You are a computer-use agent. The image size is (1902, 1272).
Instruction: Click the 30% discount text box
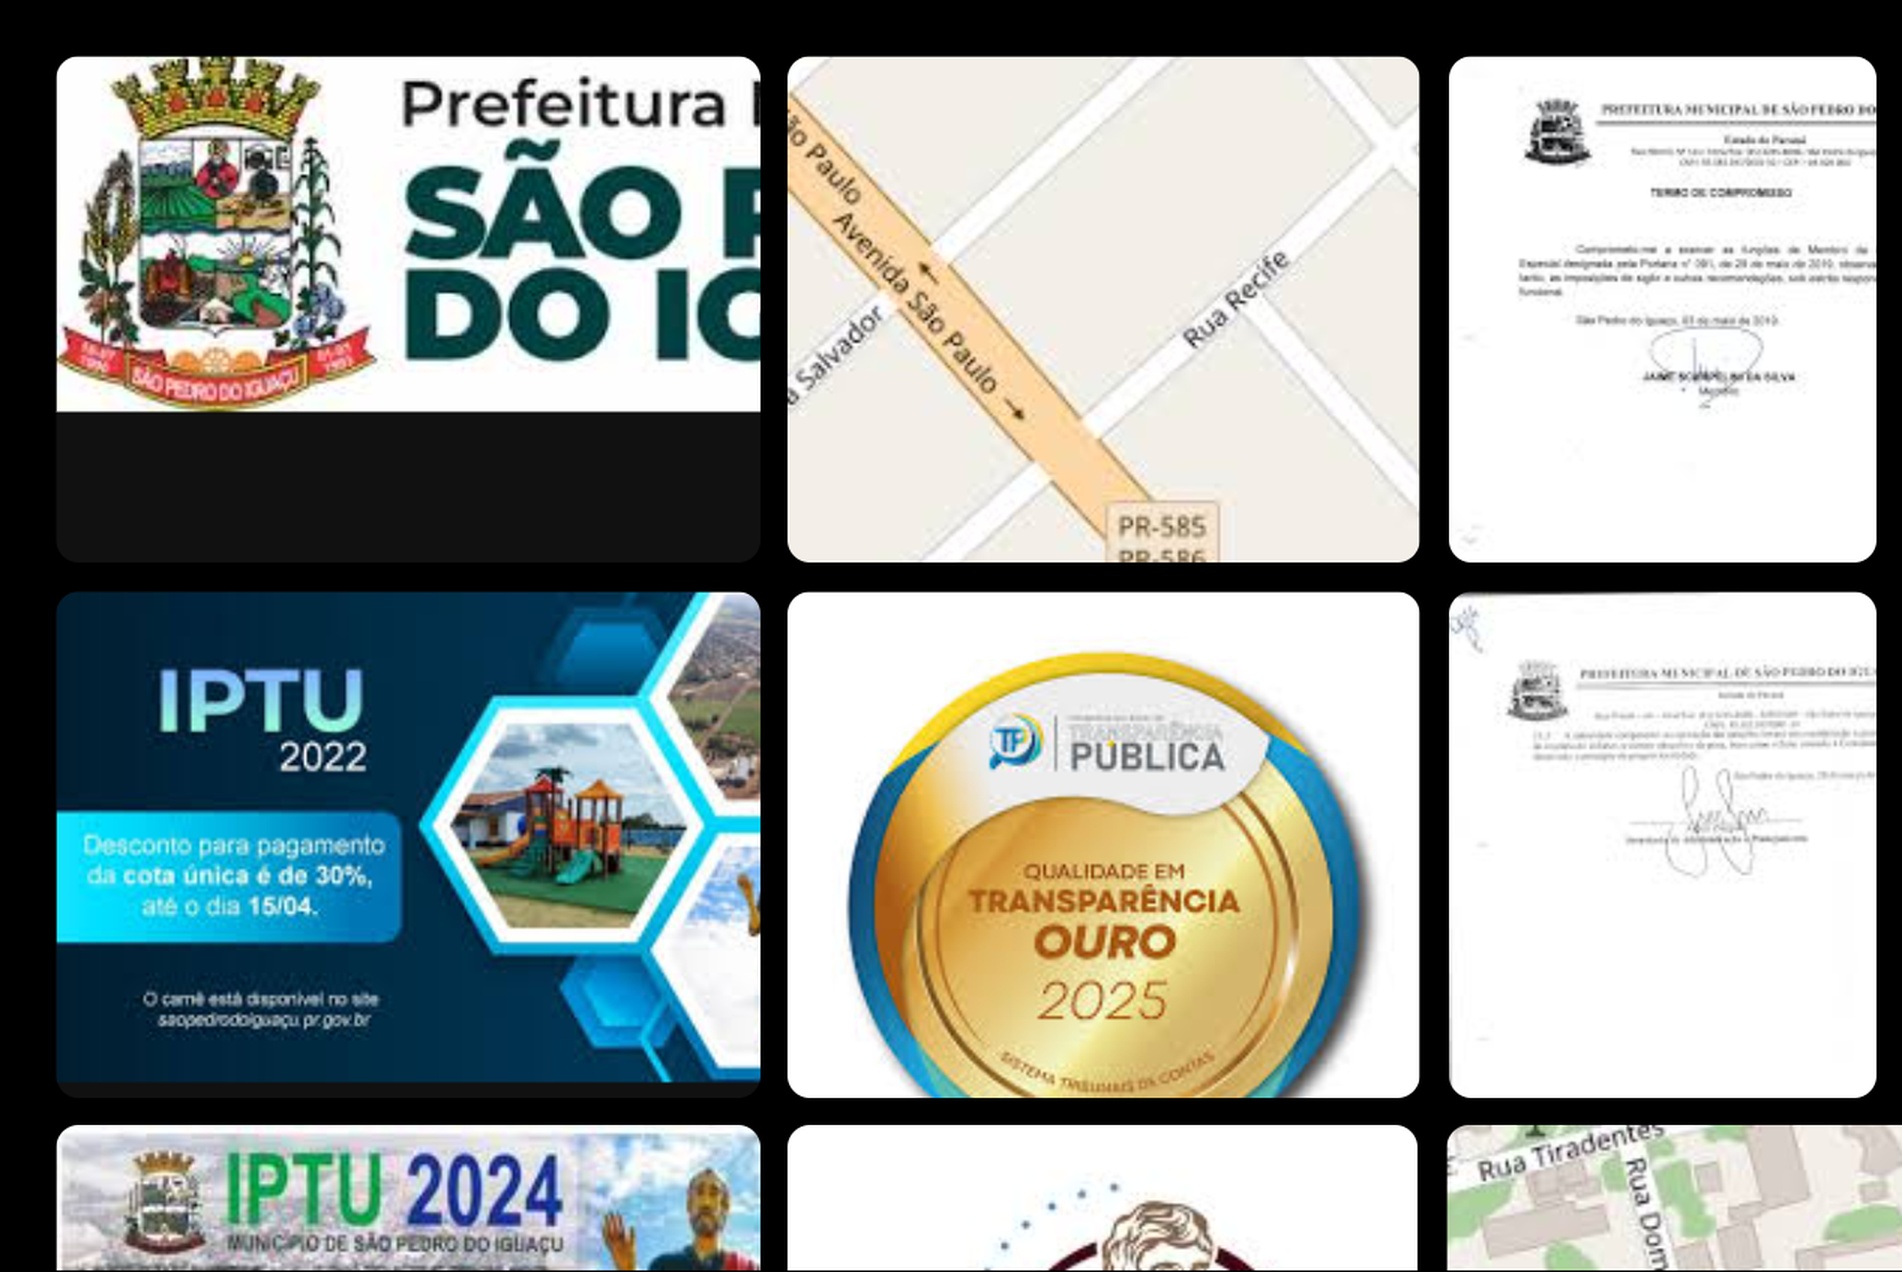coord(230,876)
